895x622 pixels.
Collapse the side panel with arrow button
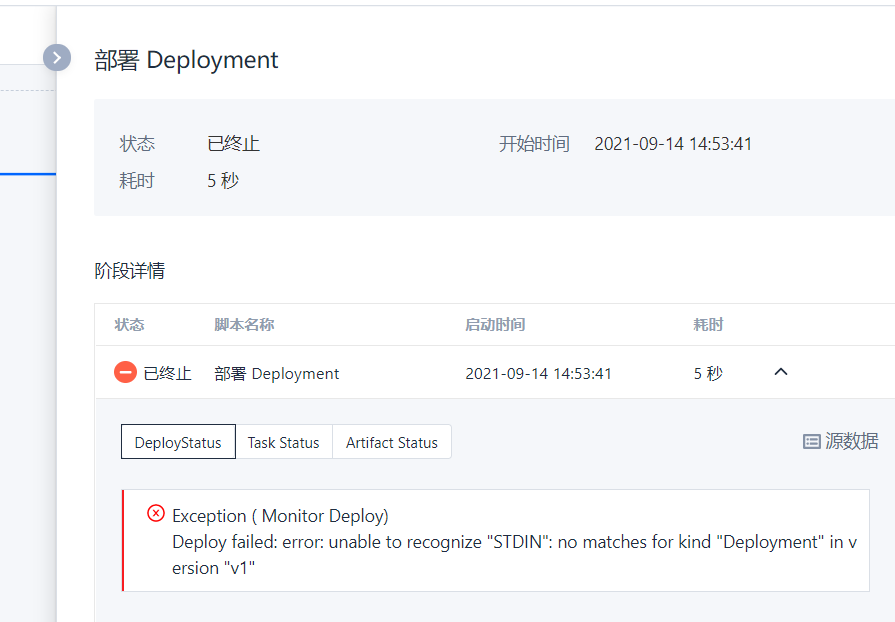pyautogui.click(x=57, y=58)
